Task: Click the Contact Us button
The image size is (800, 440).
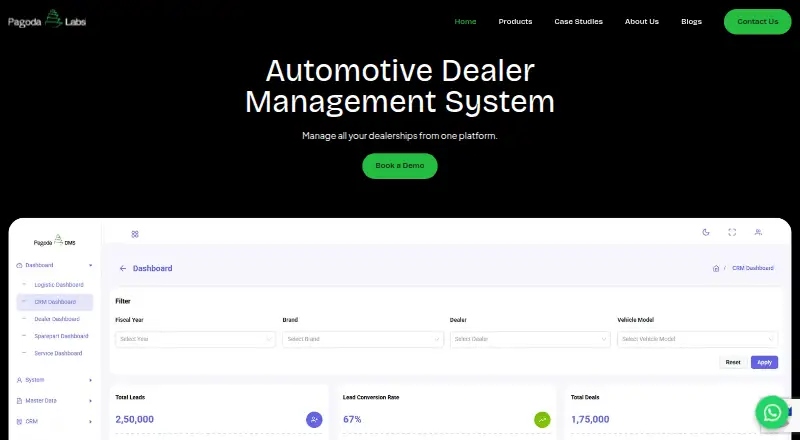Action: 758,21
